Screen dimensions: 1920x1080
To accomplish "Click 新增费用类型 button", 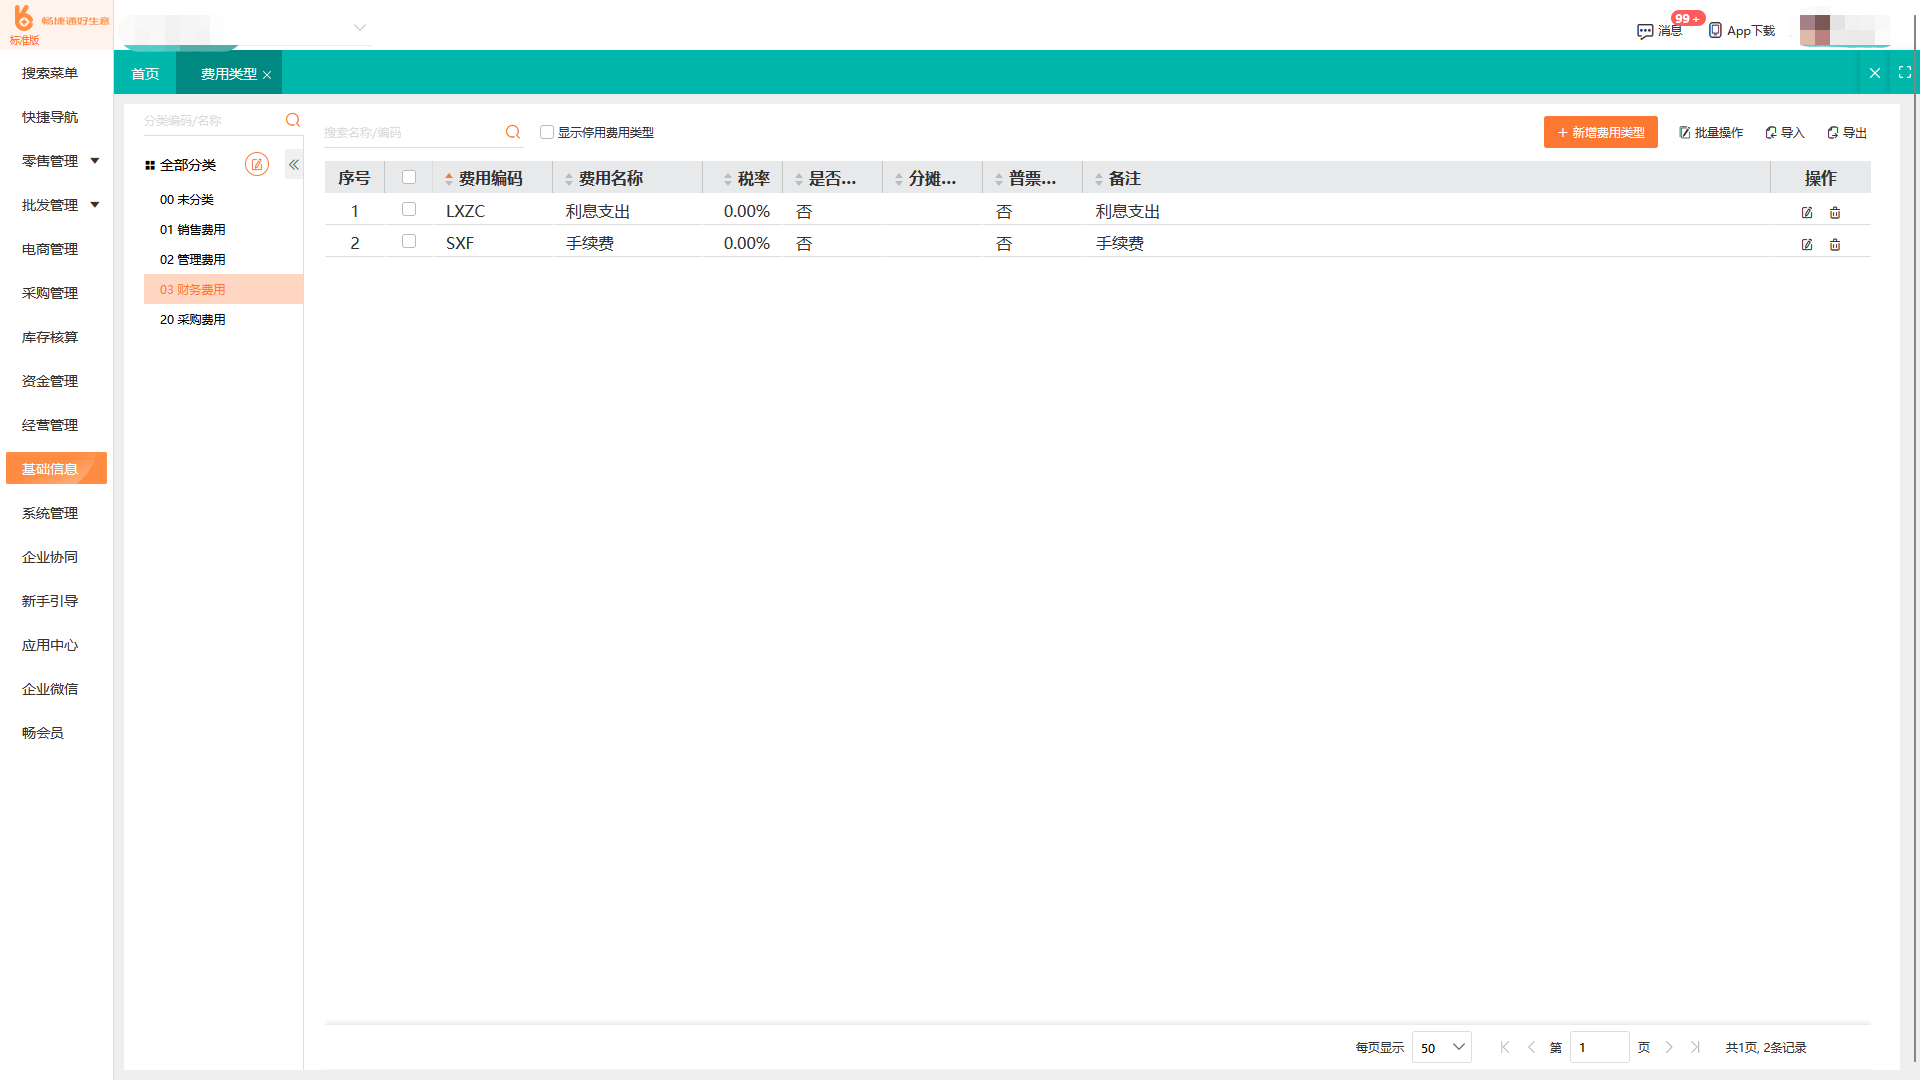I will click(x=1600, y=131).
